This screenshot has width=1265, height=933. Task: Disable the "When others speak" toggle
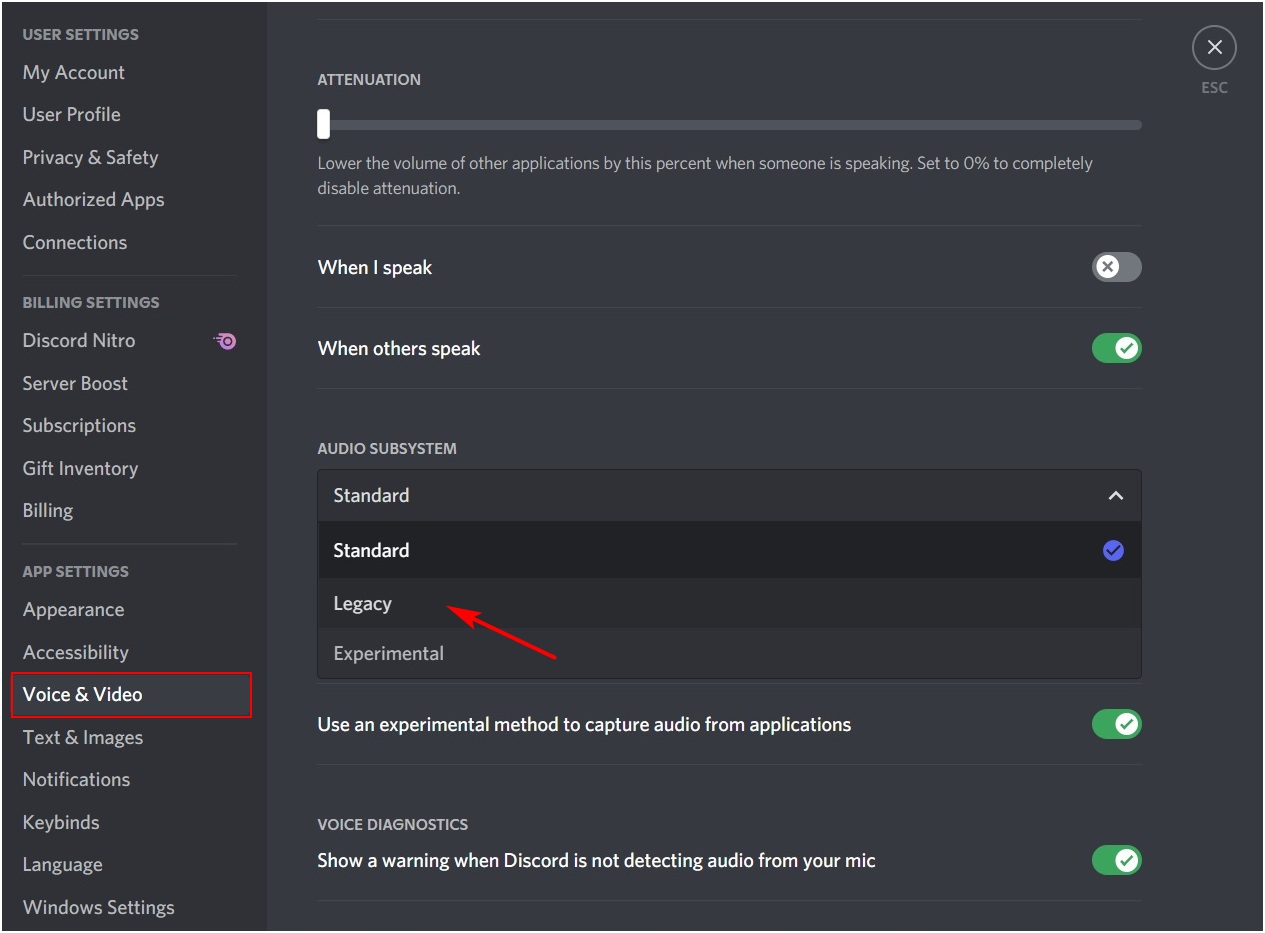[x=1116, y=349]
